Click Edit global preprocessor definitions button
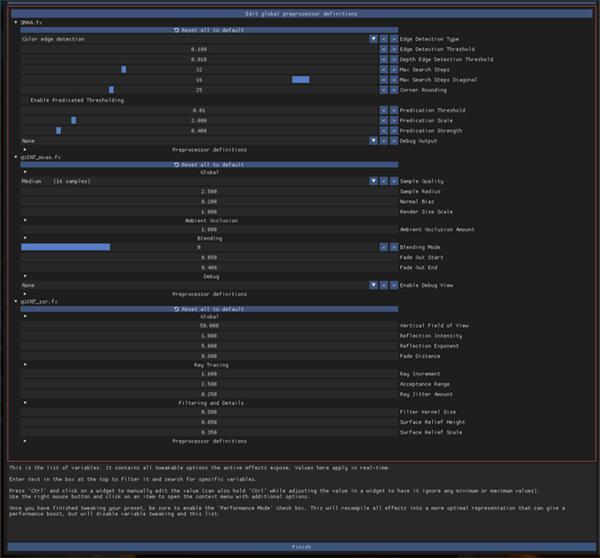600x558 pixels. click(300, 13)
